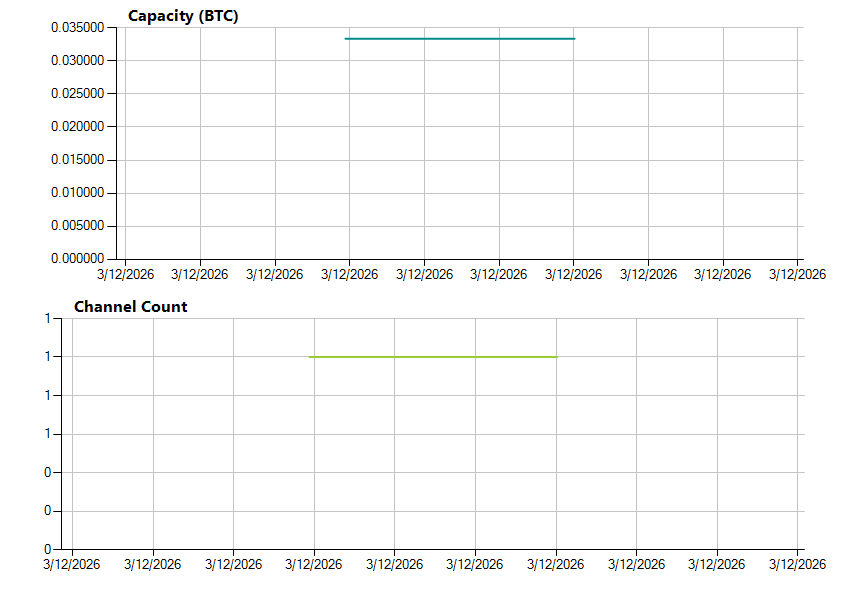The image size is (860, 600).
Task: Click the first date label under Capacity chart
Action: 125,274
